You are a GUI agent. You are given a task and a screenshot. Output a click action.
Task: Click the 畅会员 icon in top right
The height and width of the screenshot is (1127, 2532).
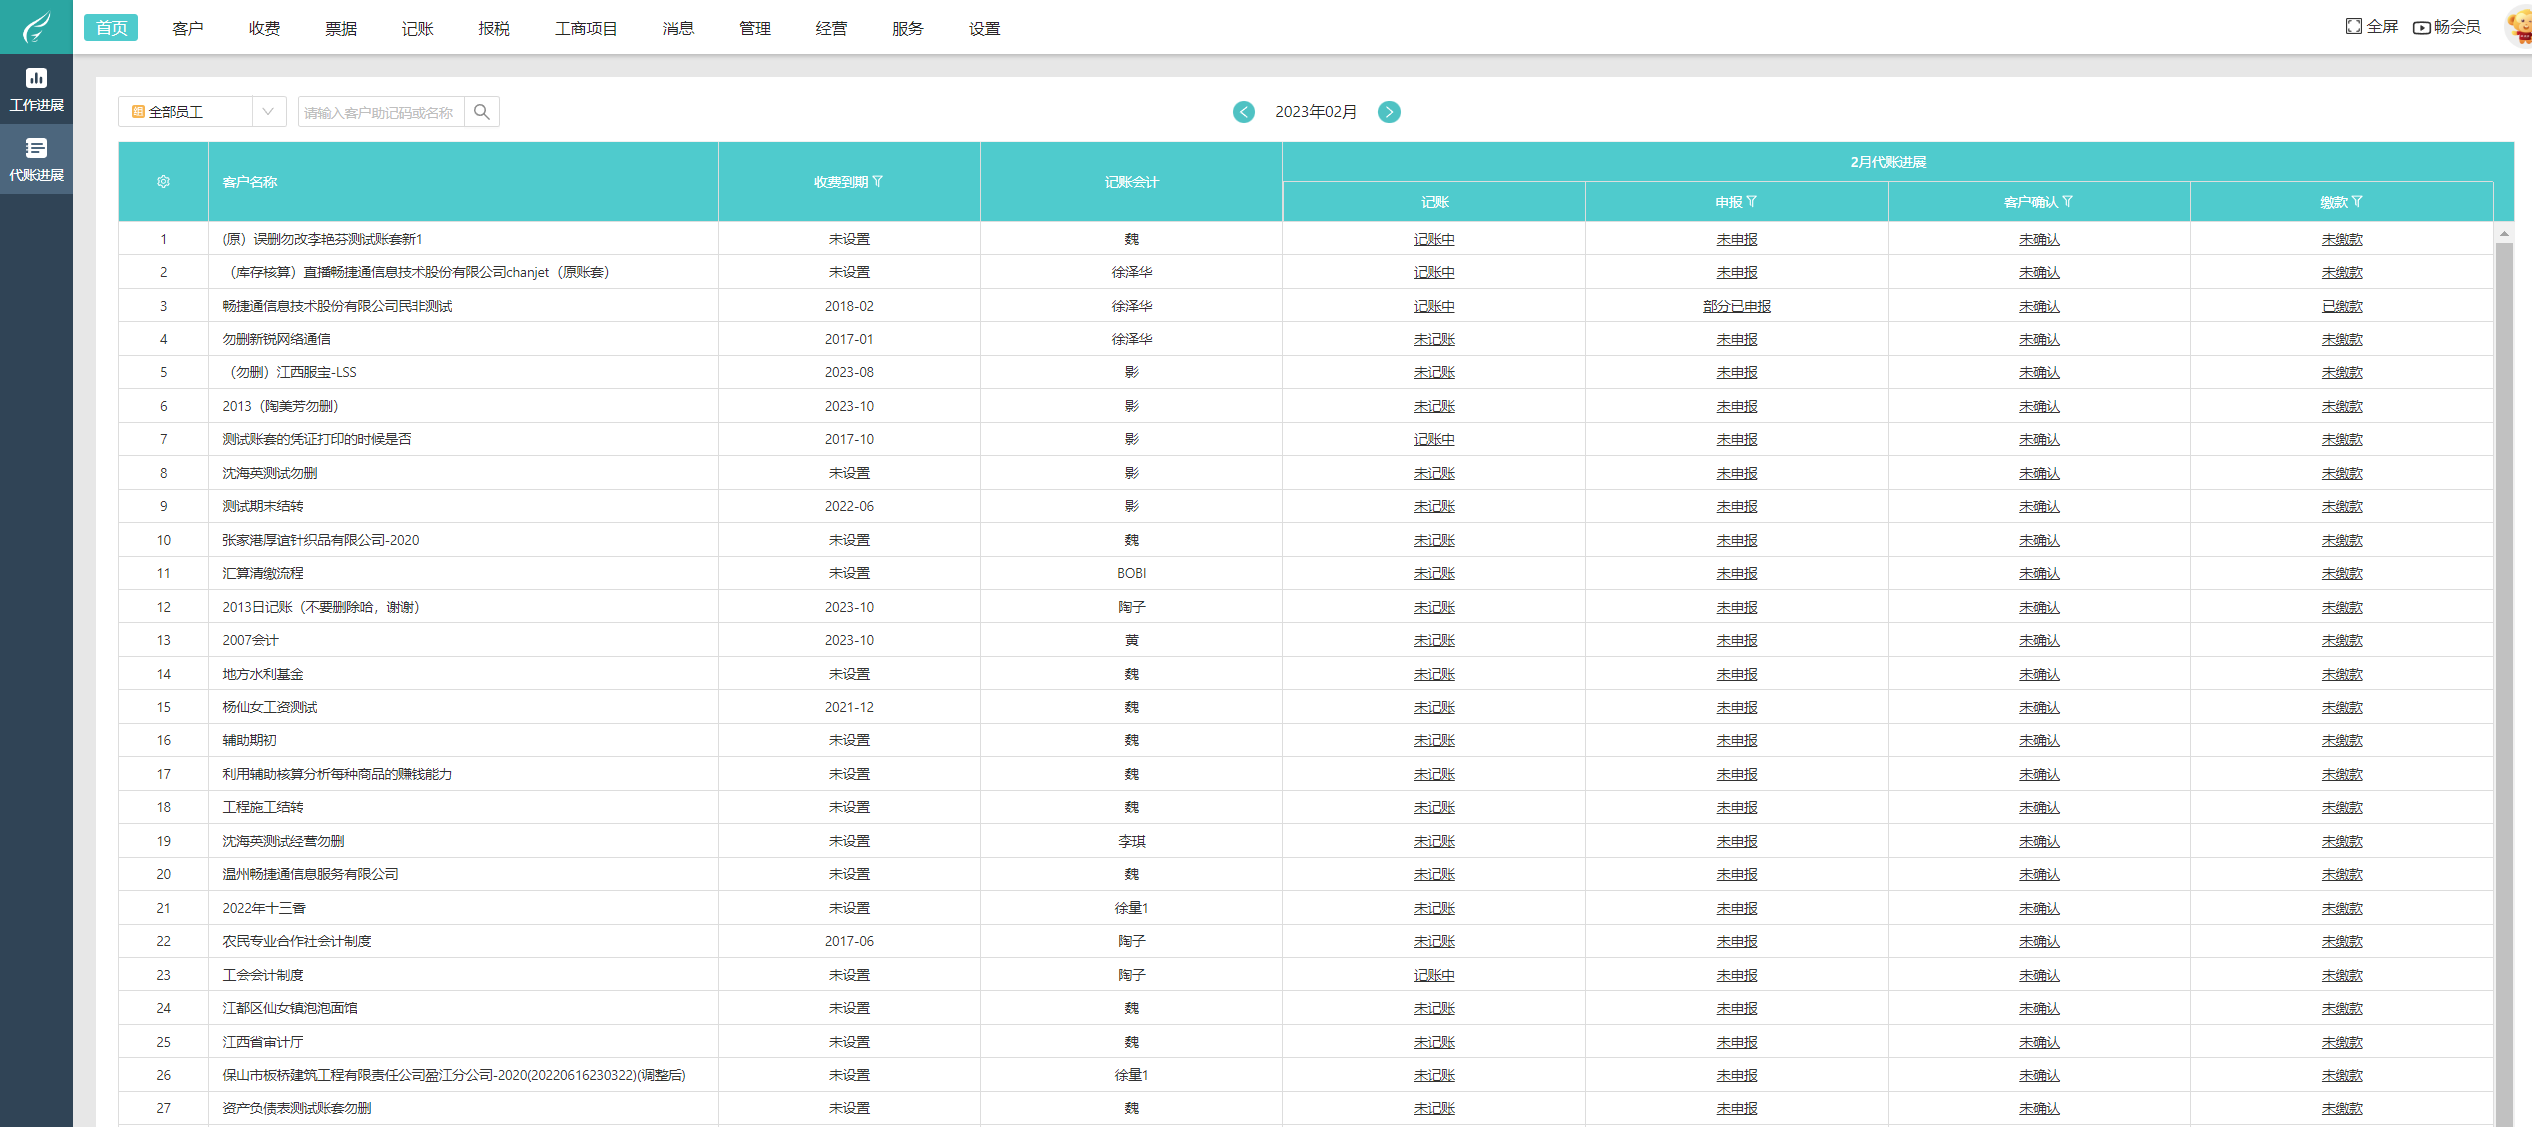click(2446, 23)
